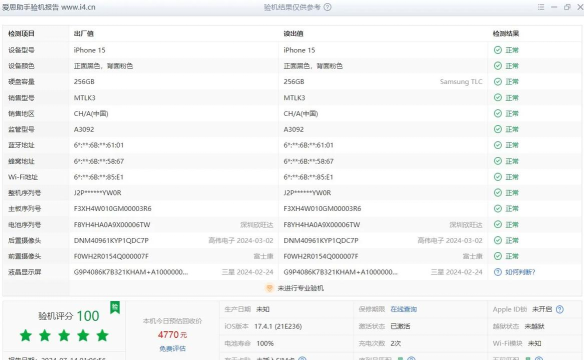Click 三星 2024-02-24 in 读出值 column

click(456, 272)
